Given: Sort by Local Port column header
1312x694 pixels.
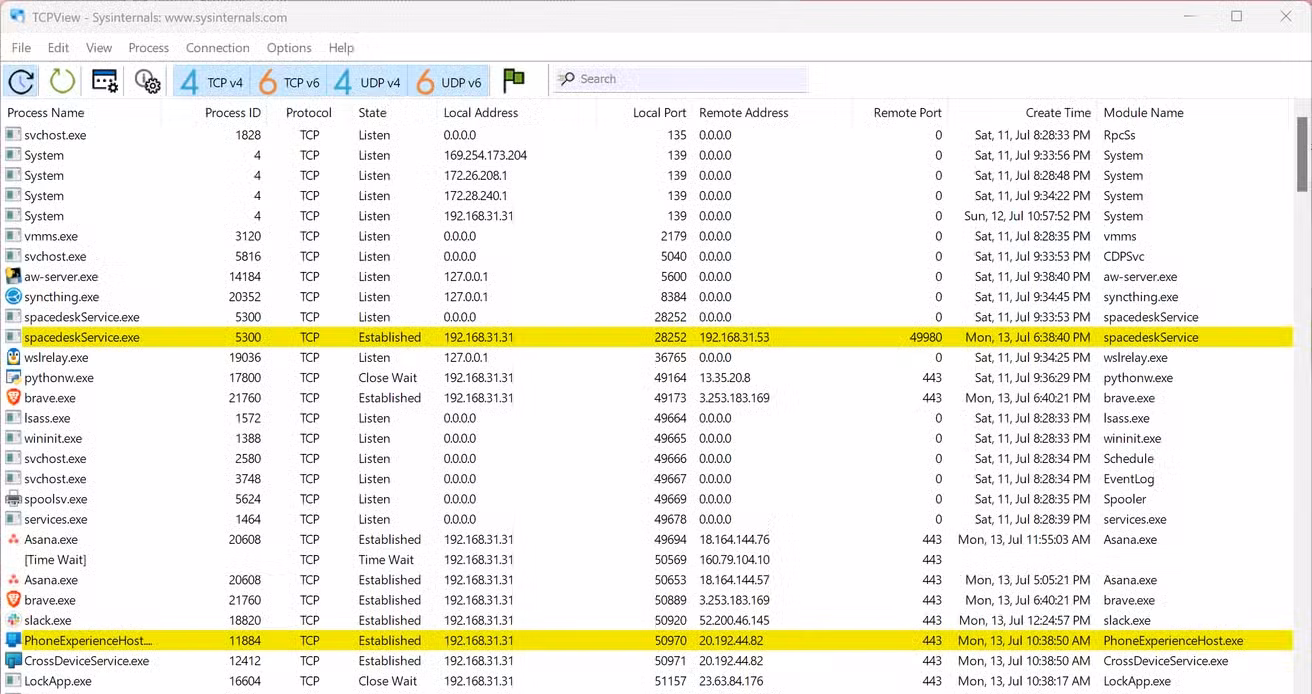Looking at the screenshot, I should [x=660, y=113].
